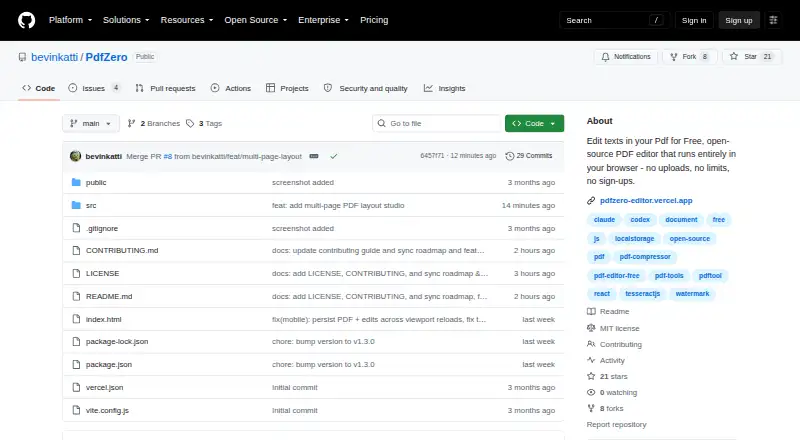Open the green Code dropdown button

(x=534, y=124)
